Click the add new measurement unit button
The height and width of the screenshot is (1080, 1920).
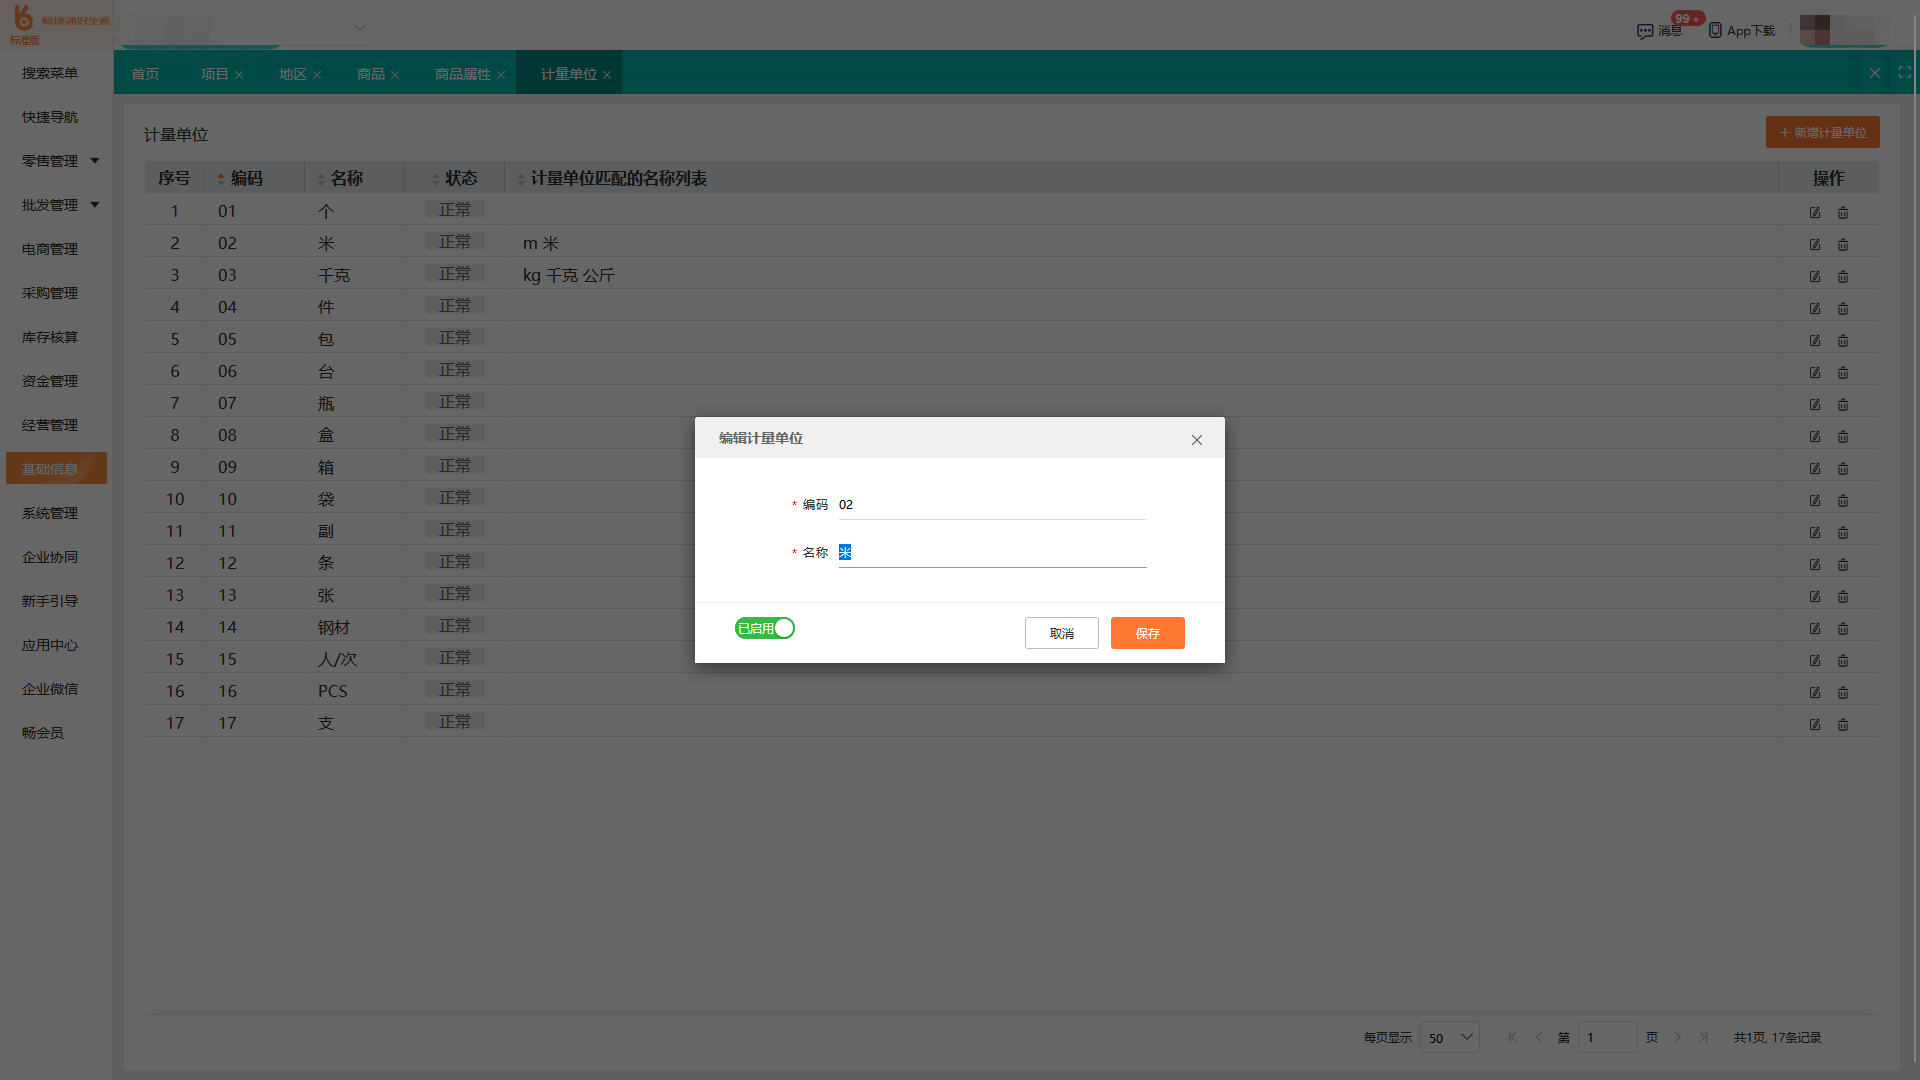1822,132
